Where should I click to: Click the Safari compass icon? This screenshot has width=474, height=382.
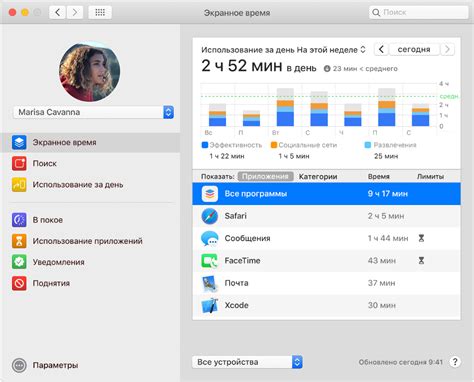210,216
